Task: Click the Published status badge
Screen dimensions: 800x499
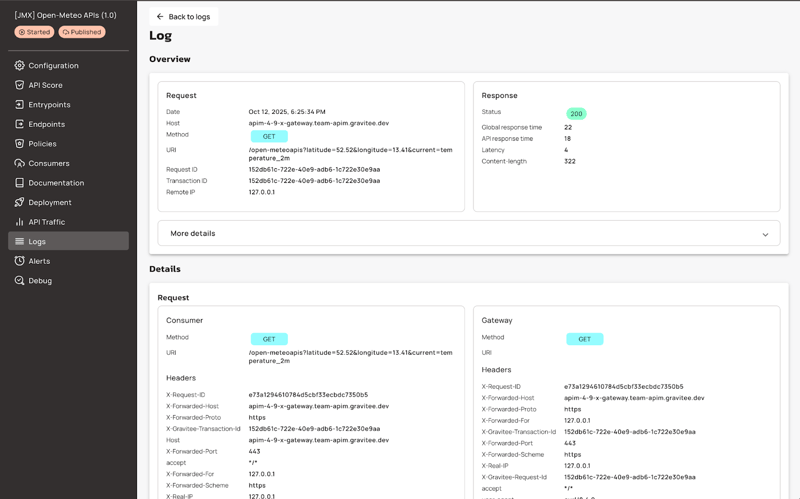Action: [81, 32]
